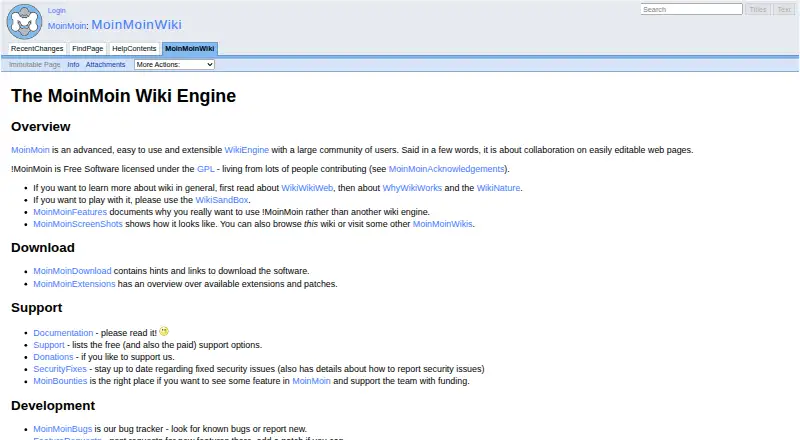Screen dimensions: 800x440
Task: Switch to the FindPage tab
Action: click(x=87, y=48)
